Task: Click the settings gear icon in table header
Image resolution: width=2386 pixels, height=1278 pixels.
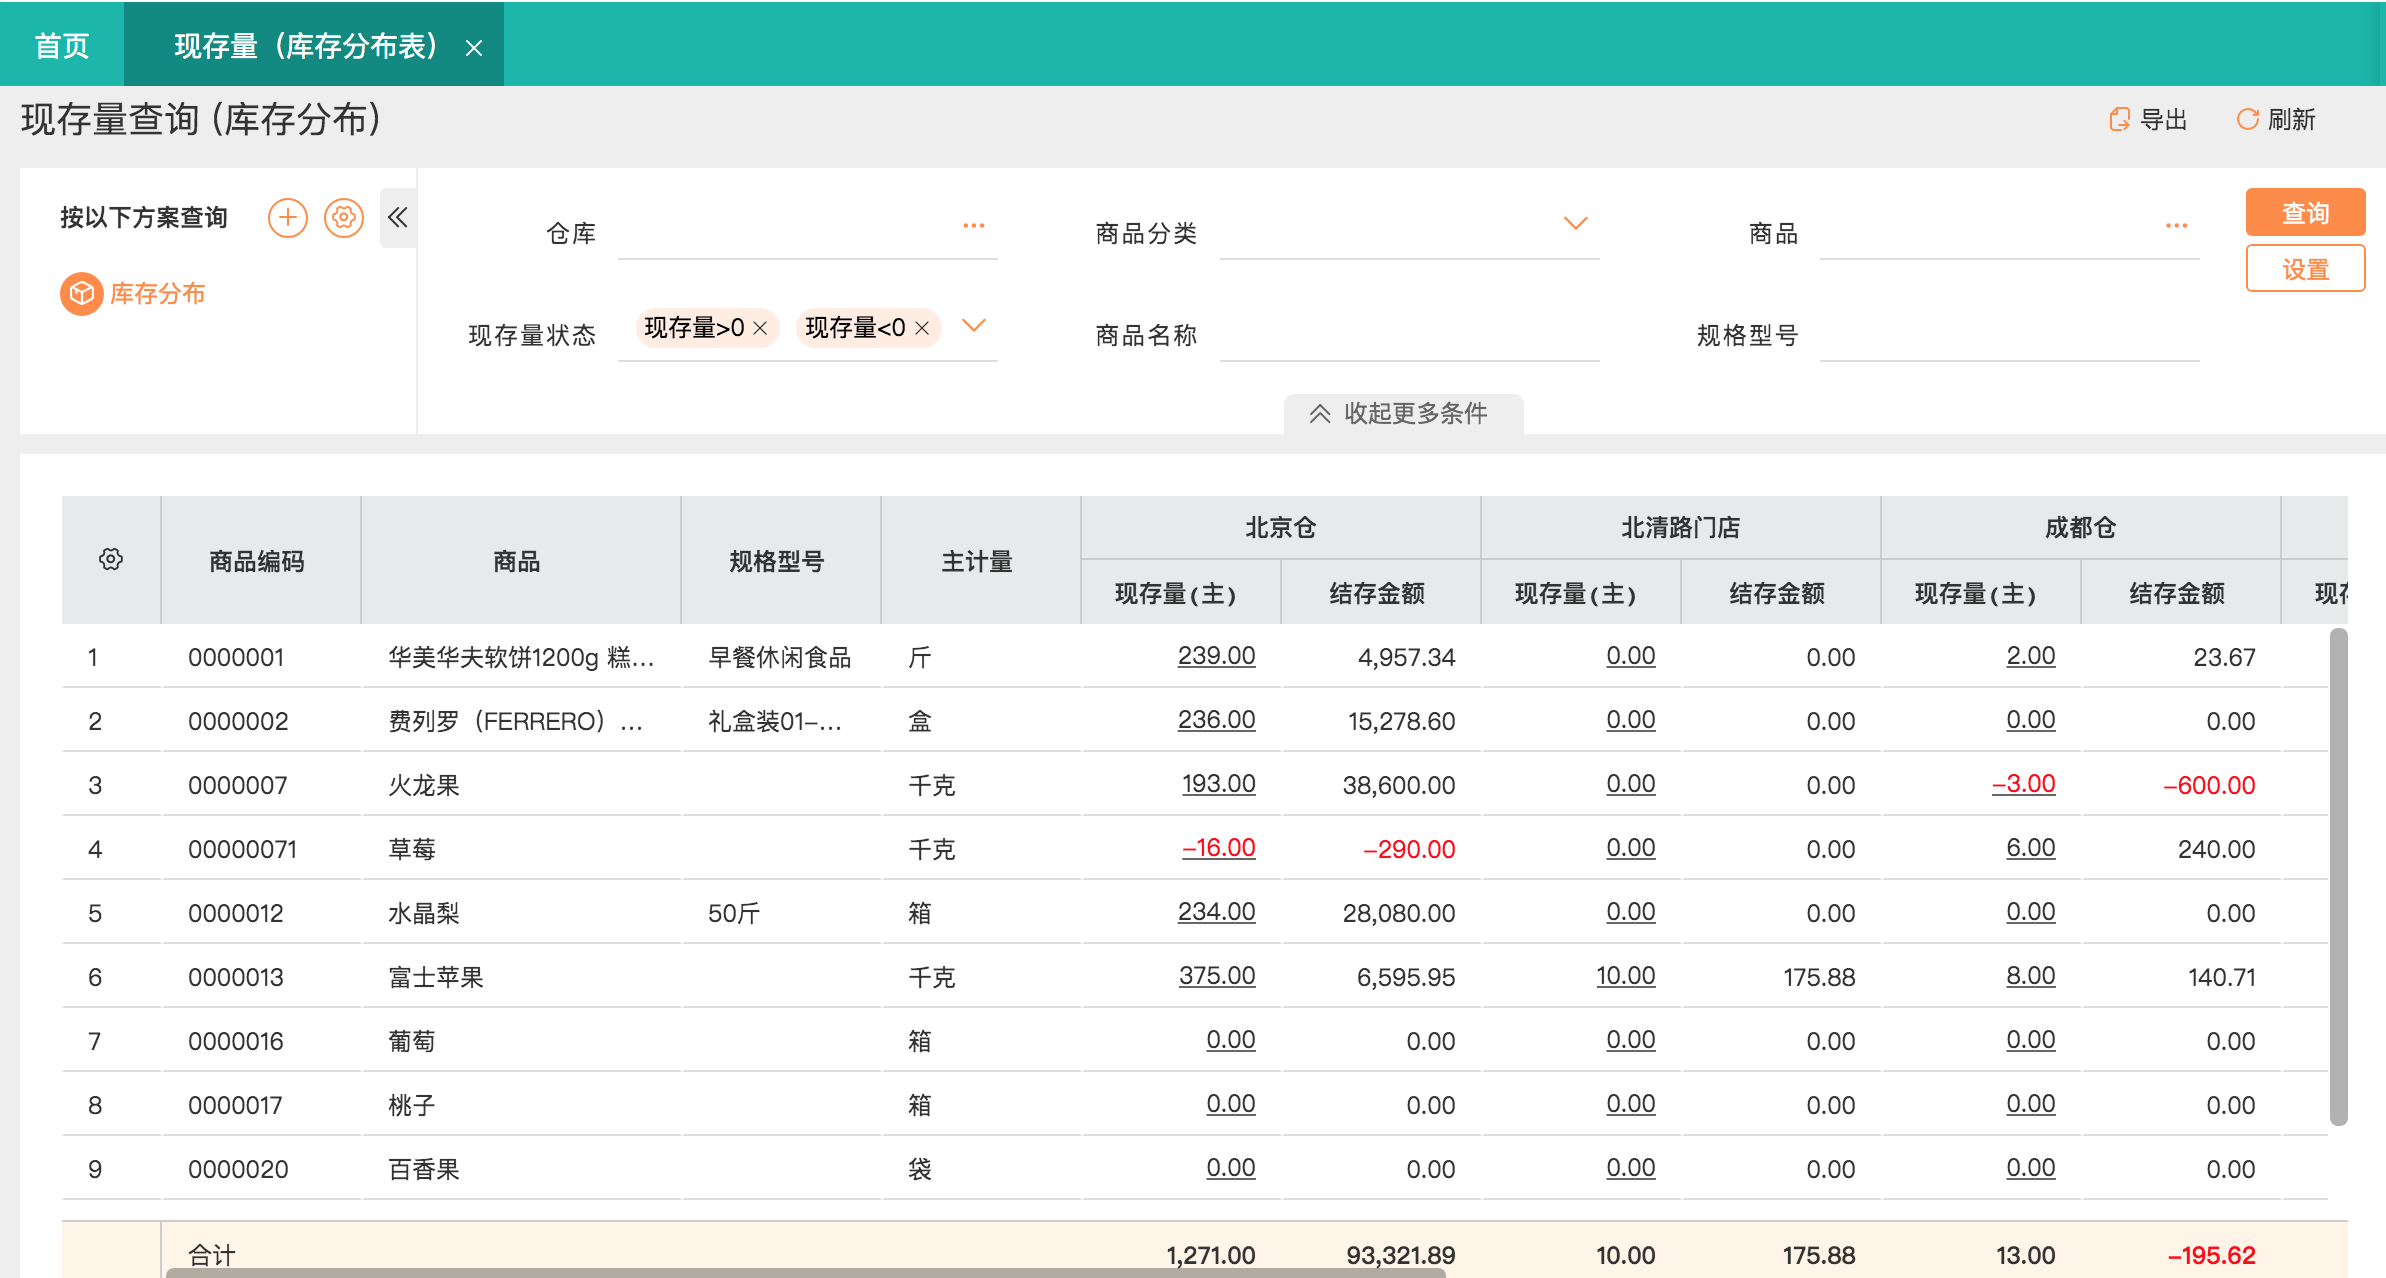Action: point(110,559)
